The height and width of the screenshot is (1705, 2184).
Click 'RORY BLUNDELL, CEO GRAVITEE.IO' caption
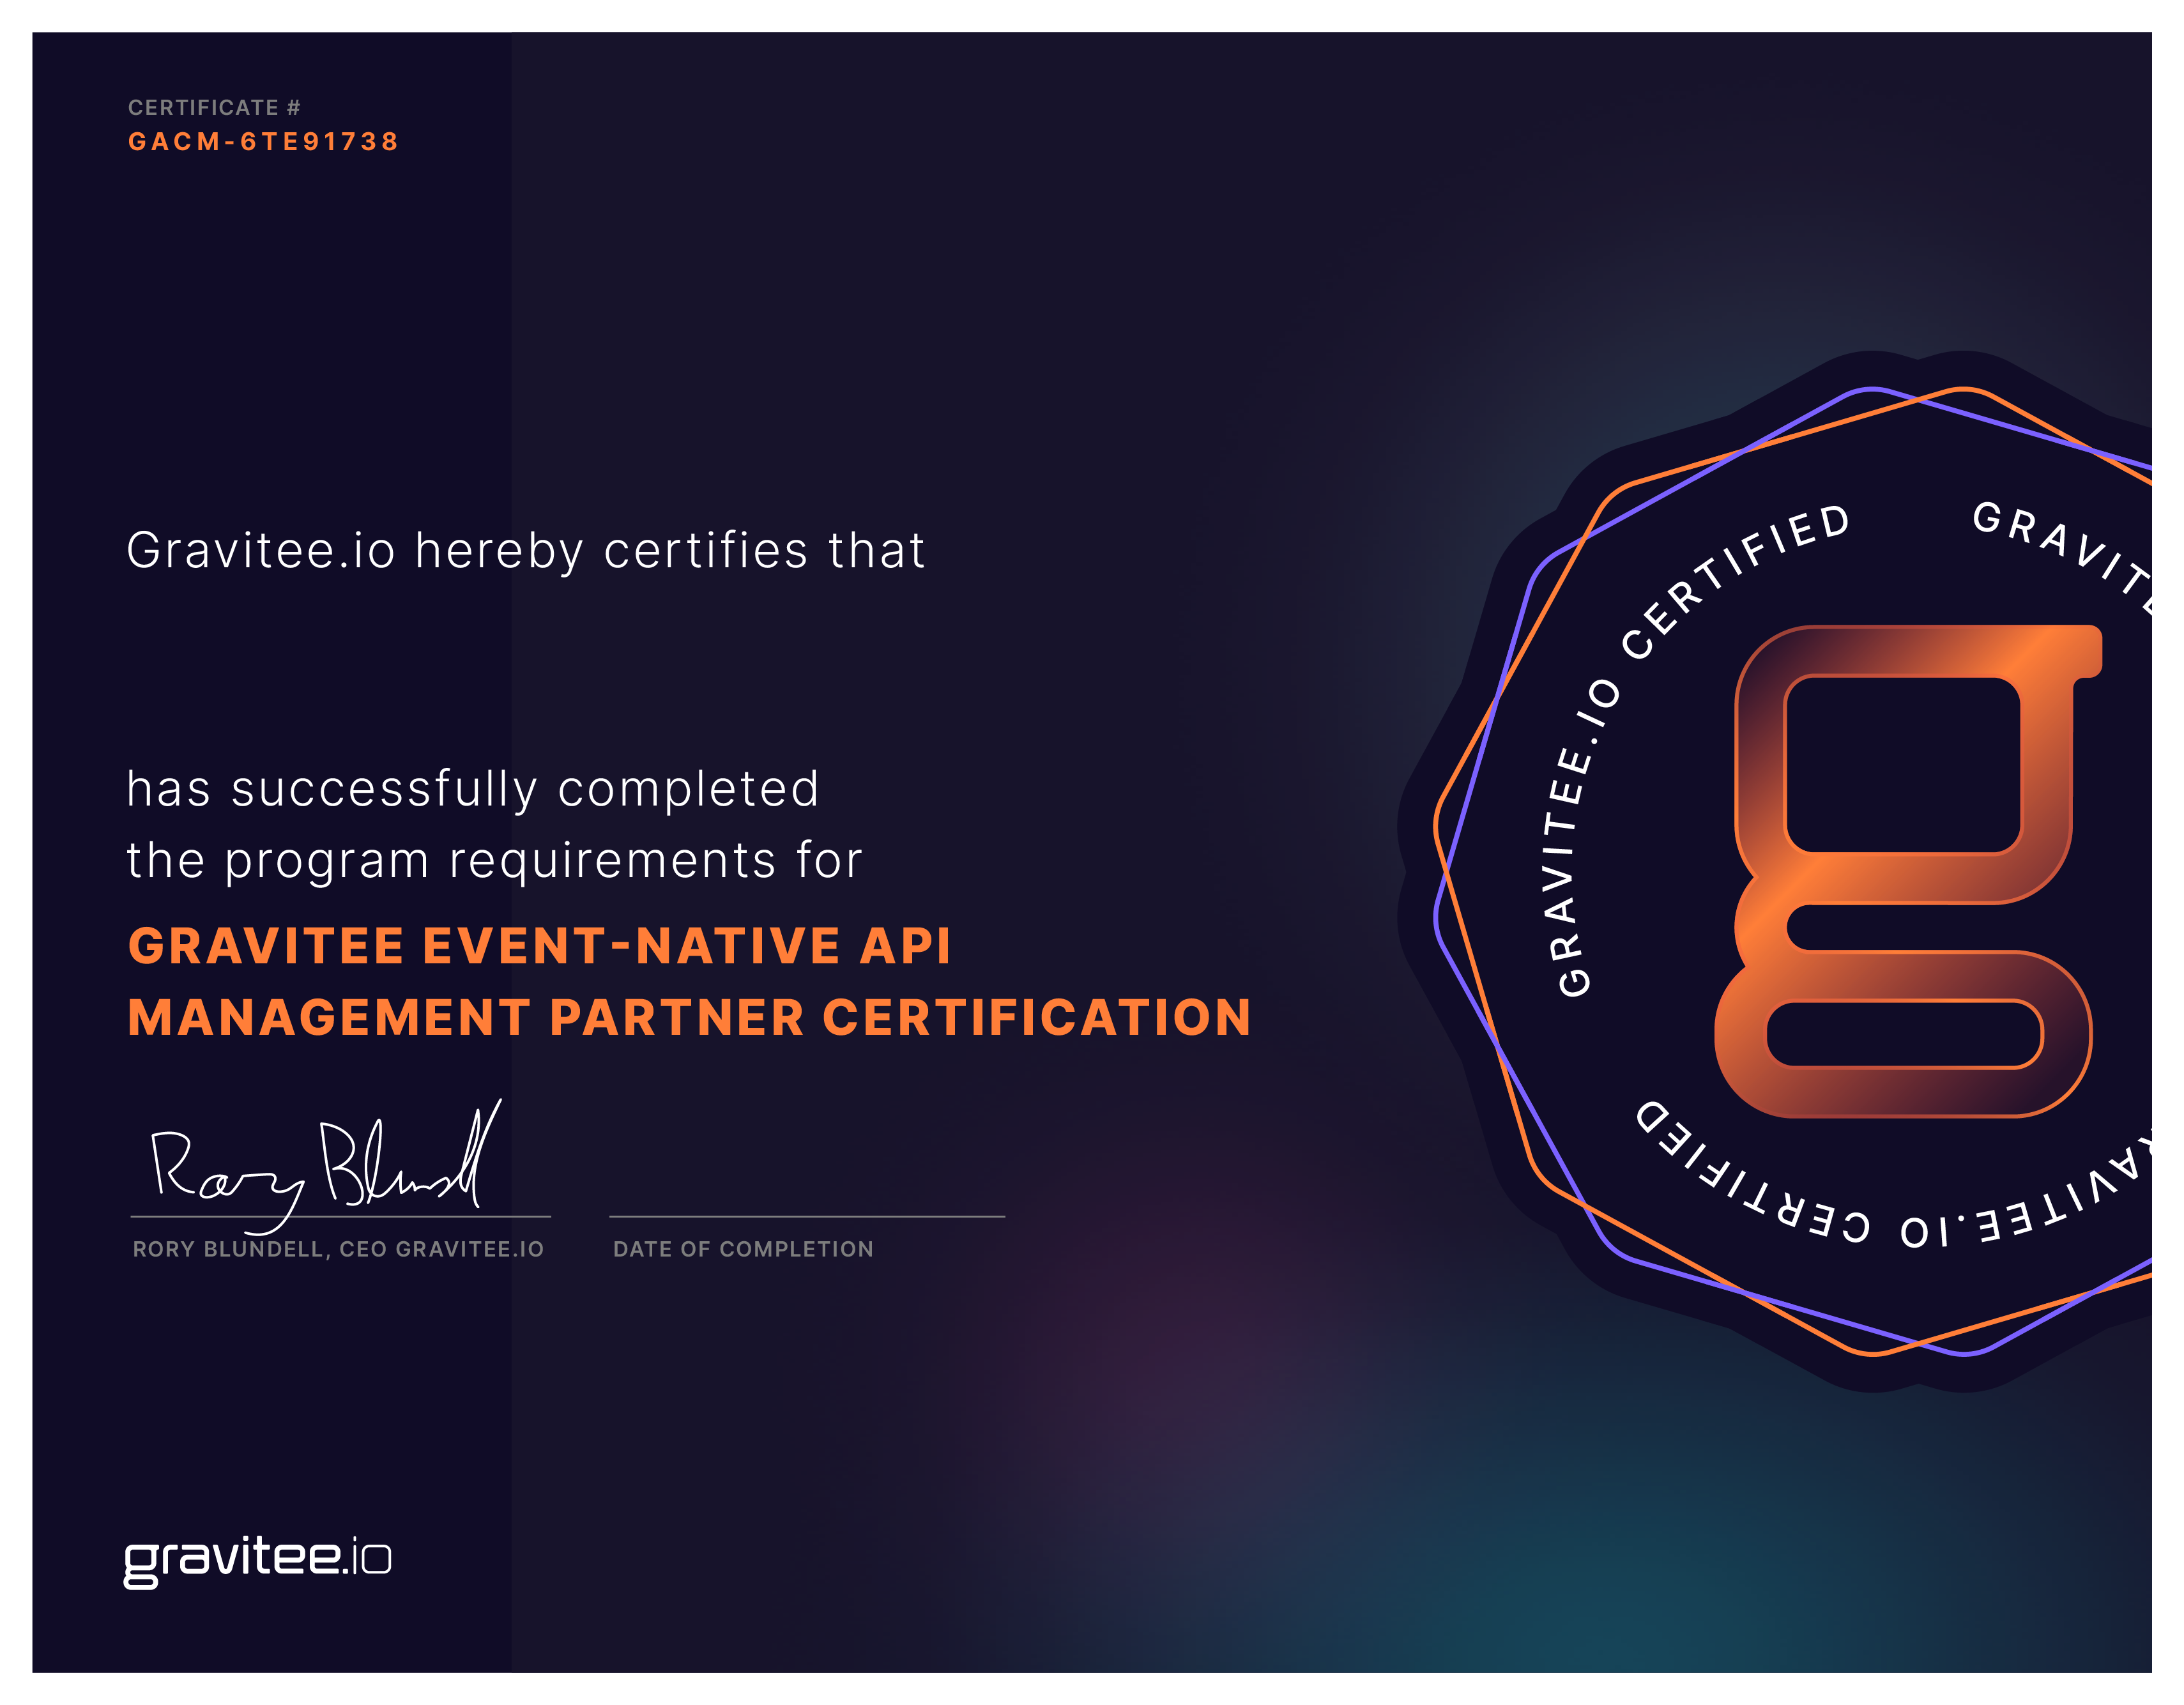coord(338,1249)
